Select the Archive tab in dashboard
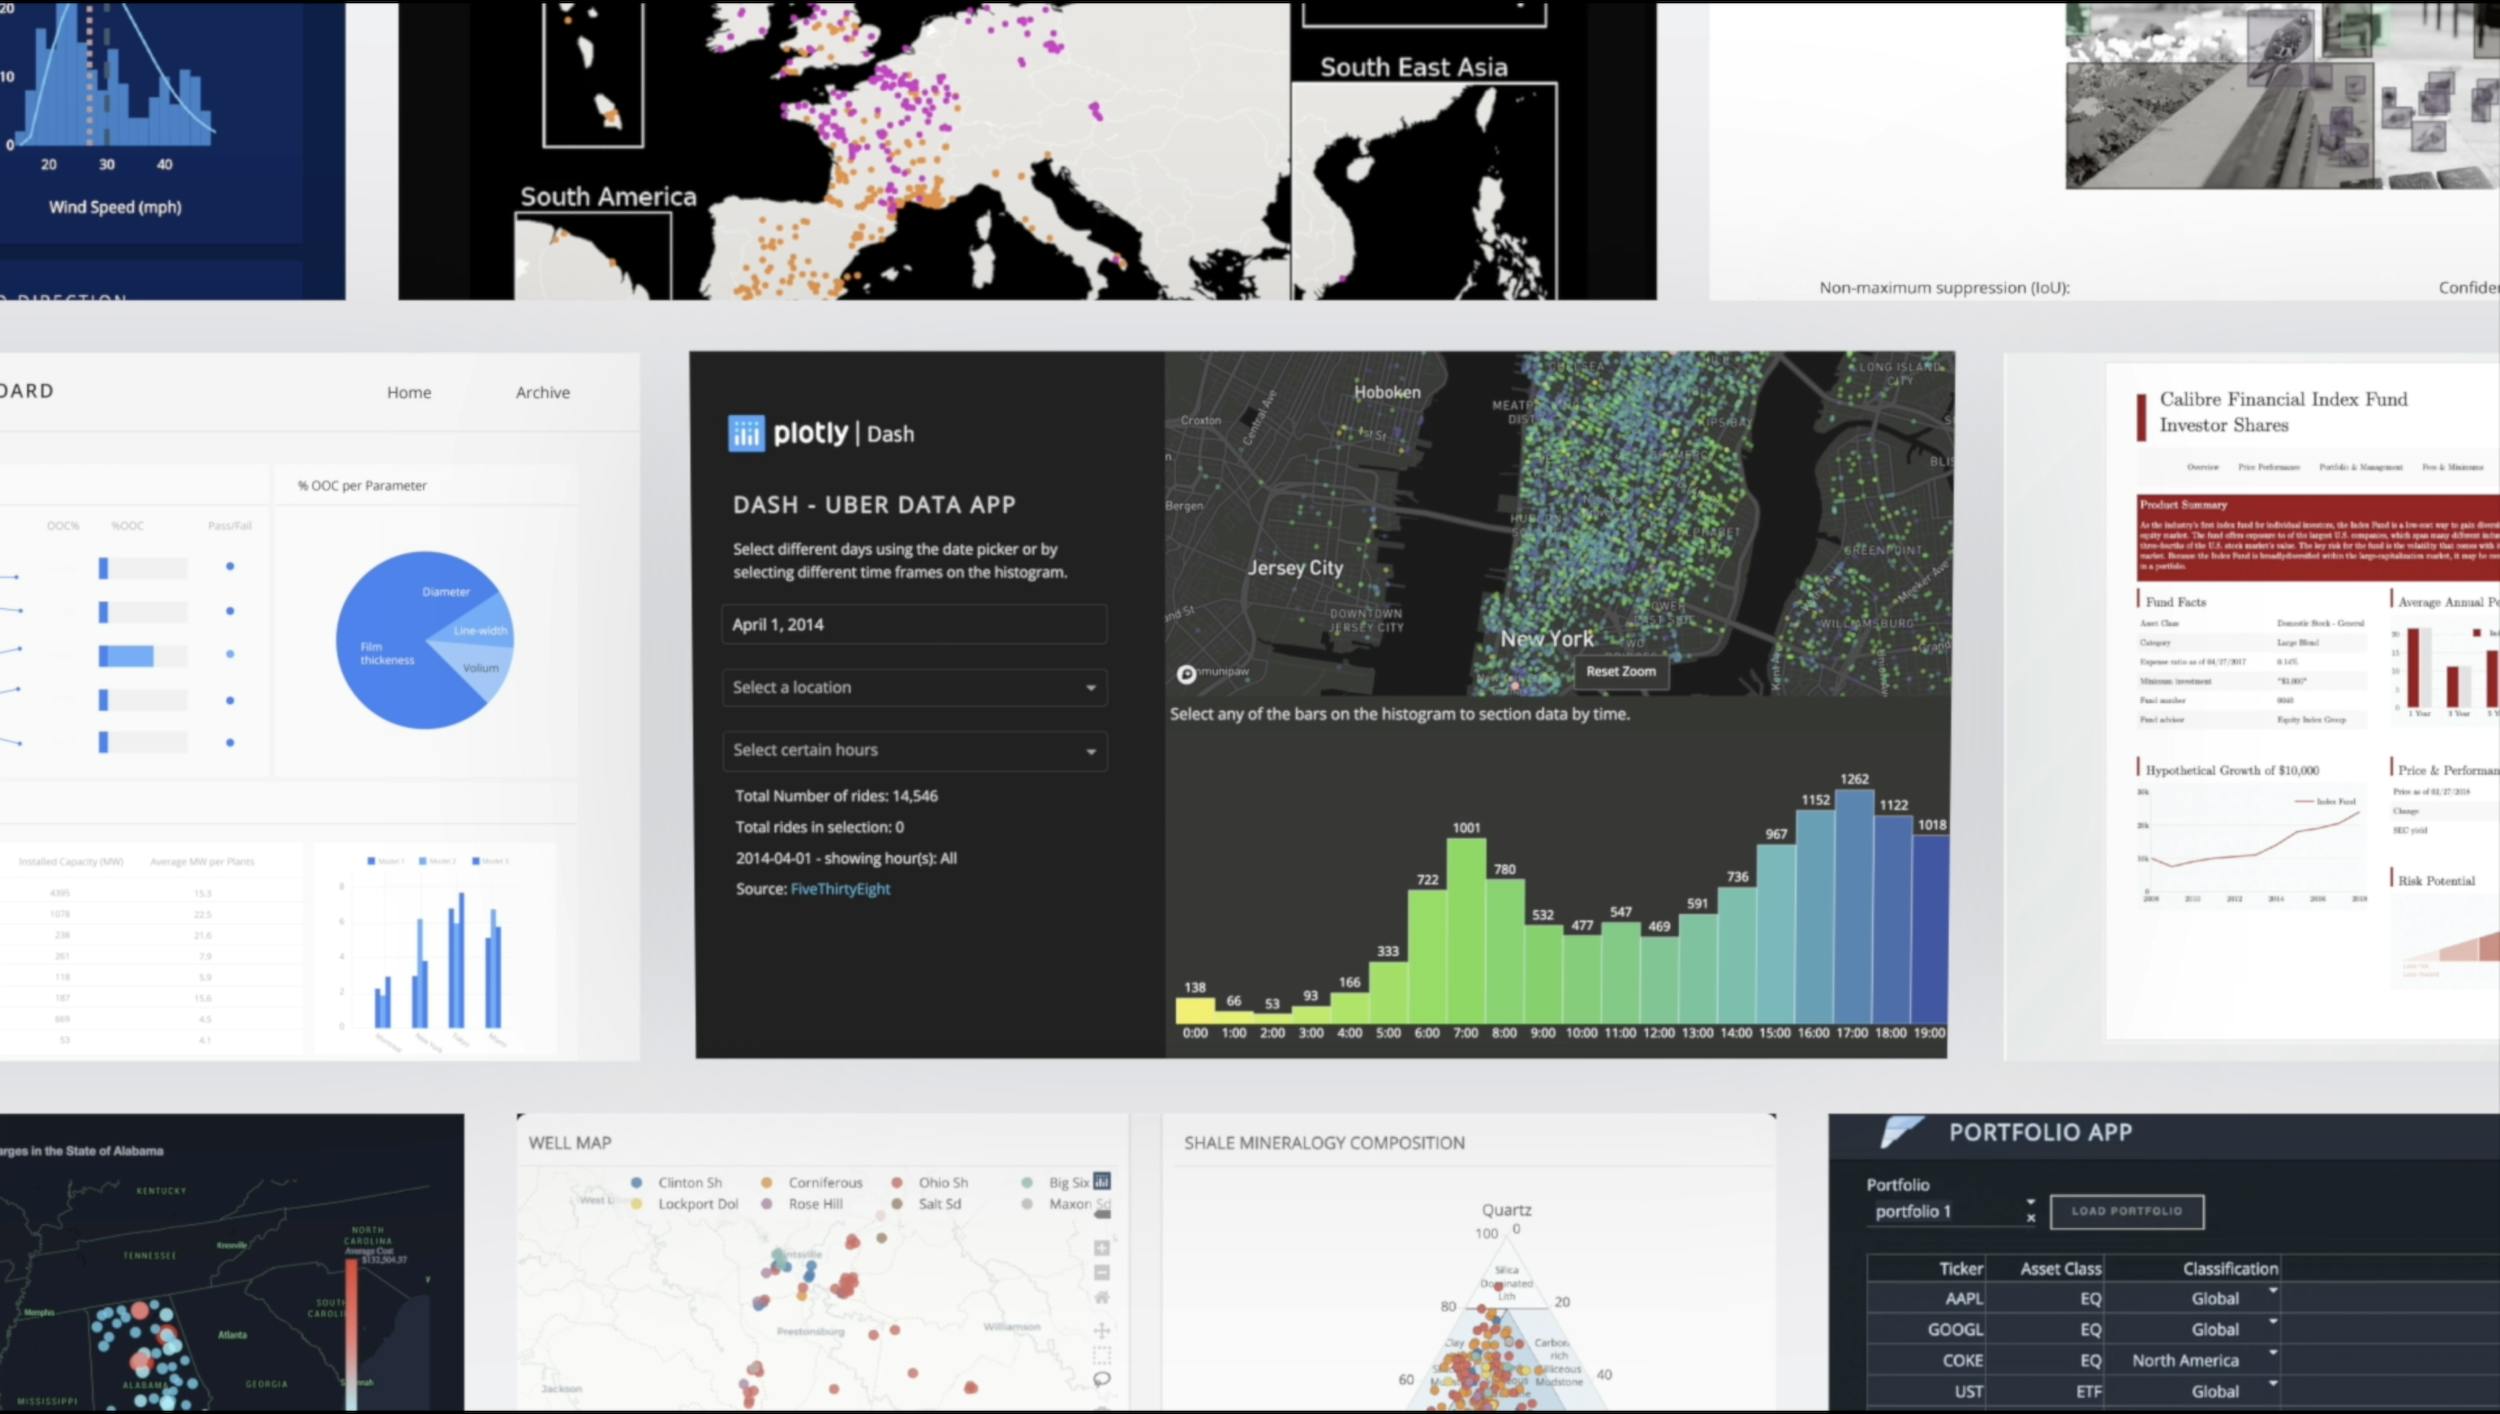 [543, 391]
